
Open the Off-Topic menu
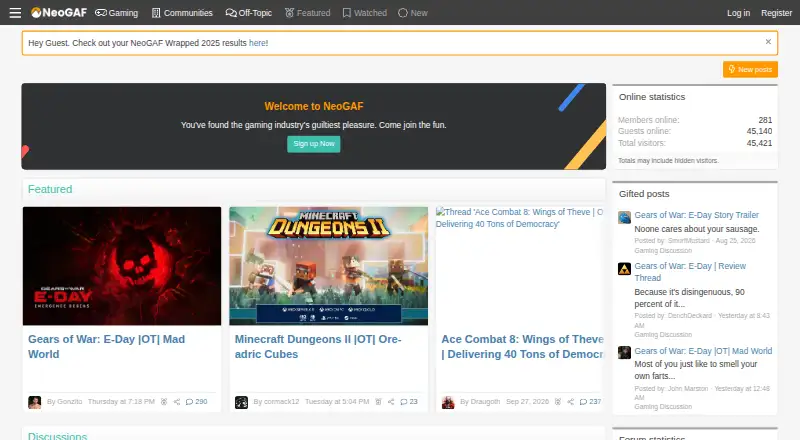click(248, 13)
